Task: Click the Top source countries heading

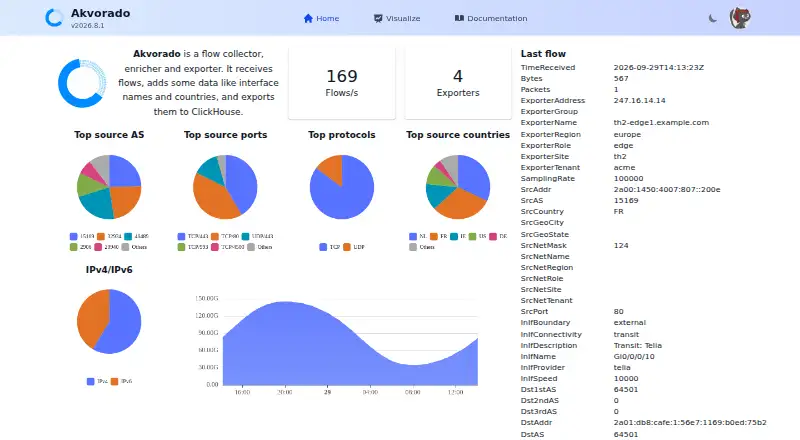Action: (x=458, y=135)
